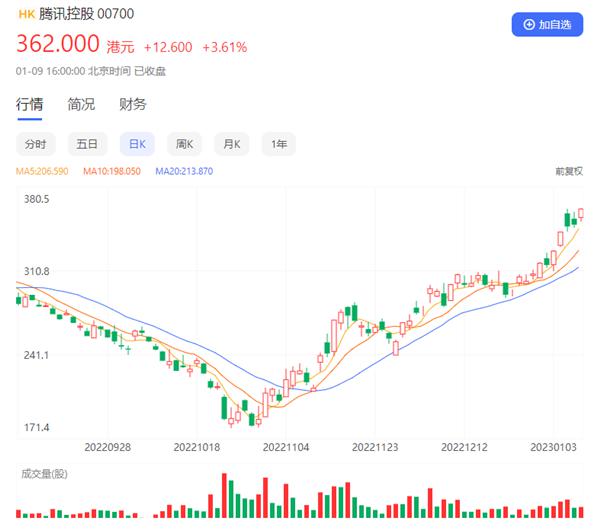This screenshot has width=600, height=530.
Task: Switch chart to 月K view
Action: tap(232, 144)
